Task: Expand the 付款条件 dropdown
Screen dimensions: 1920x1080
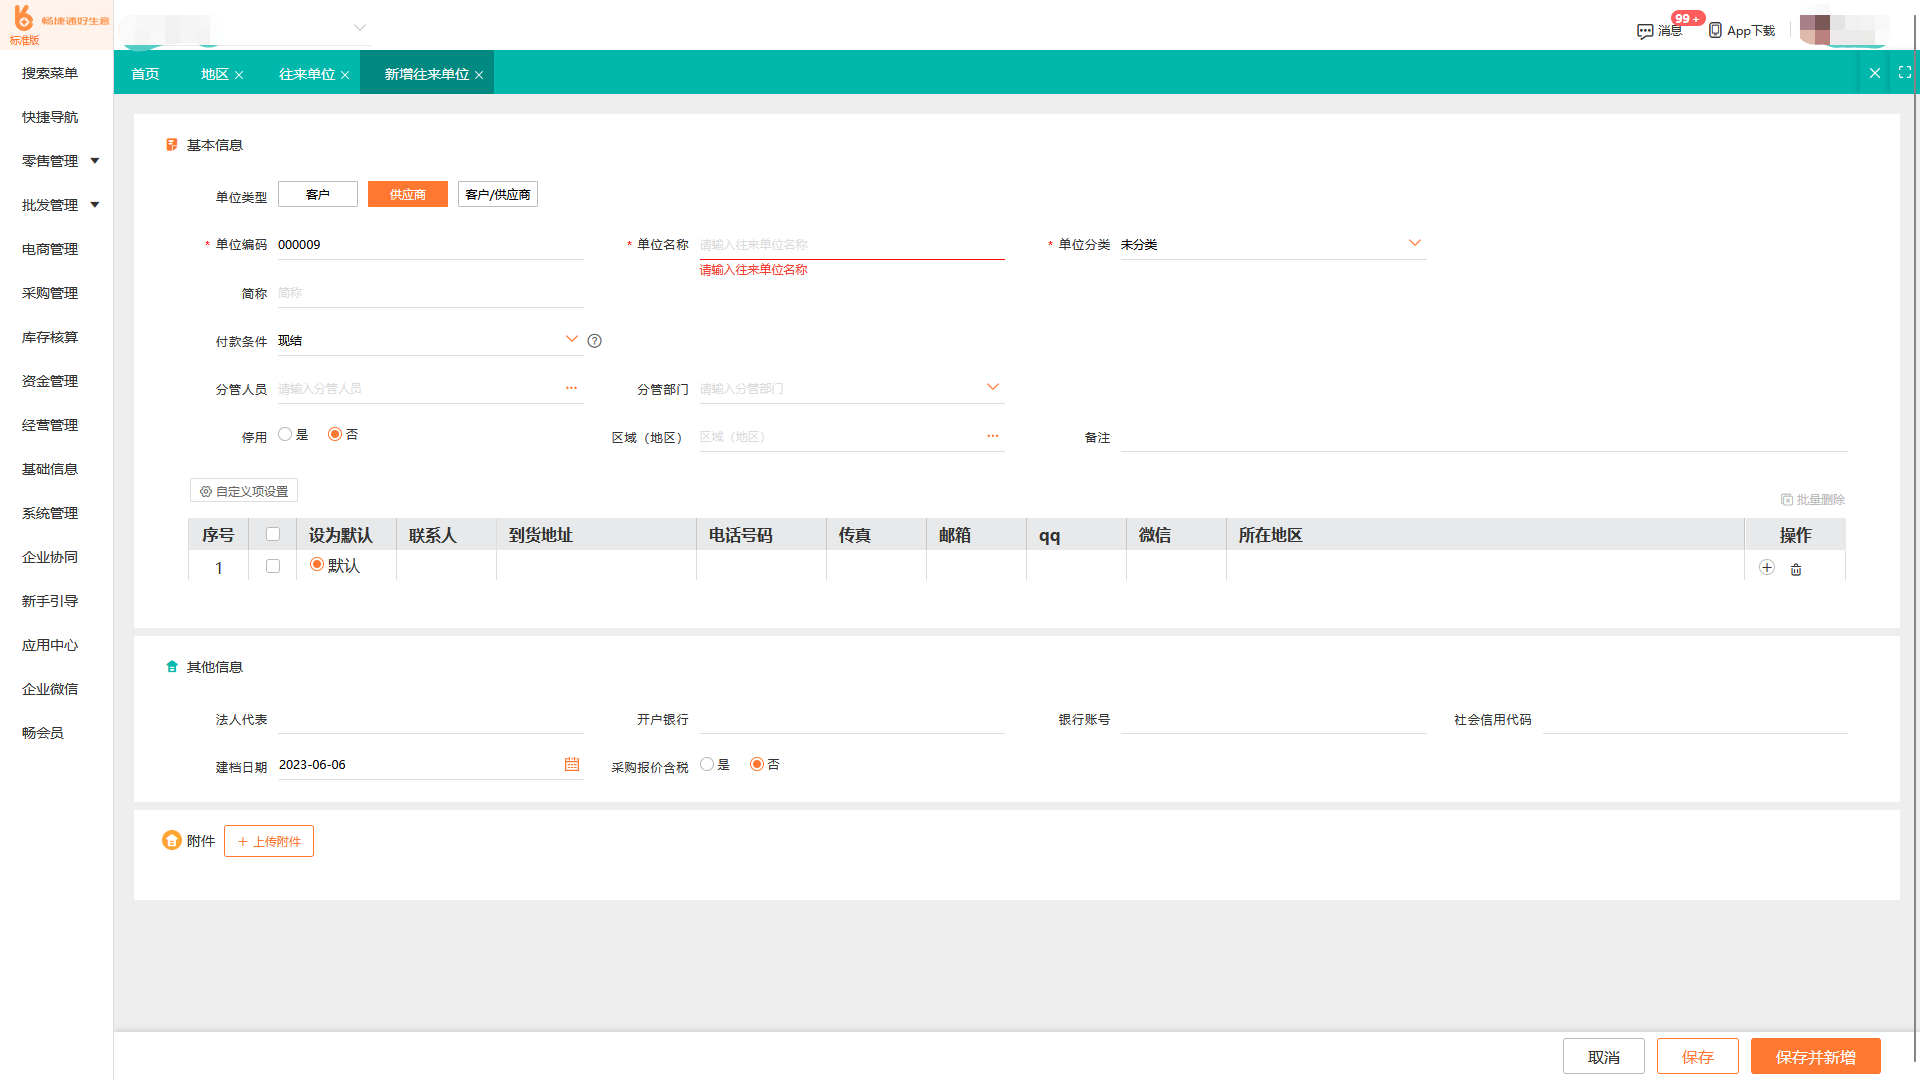Action: pos(570,340)
